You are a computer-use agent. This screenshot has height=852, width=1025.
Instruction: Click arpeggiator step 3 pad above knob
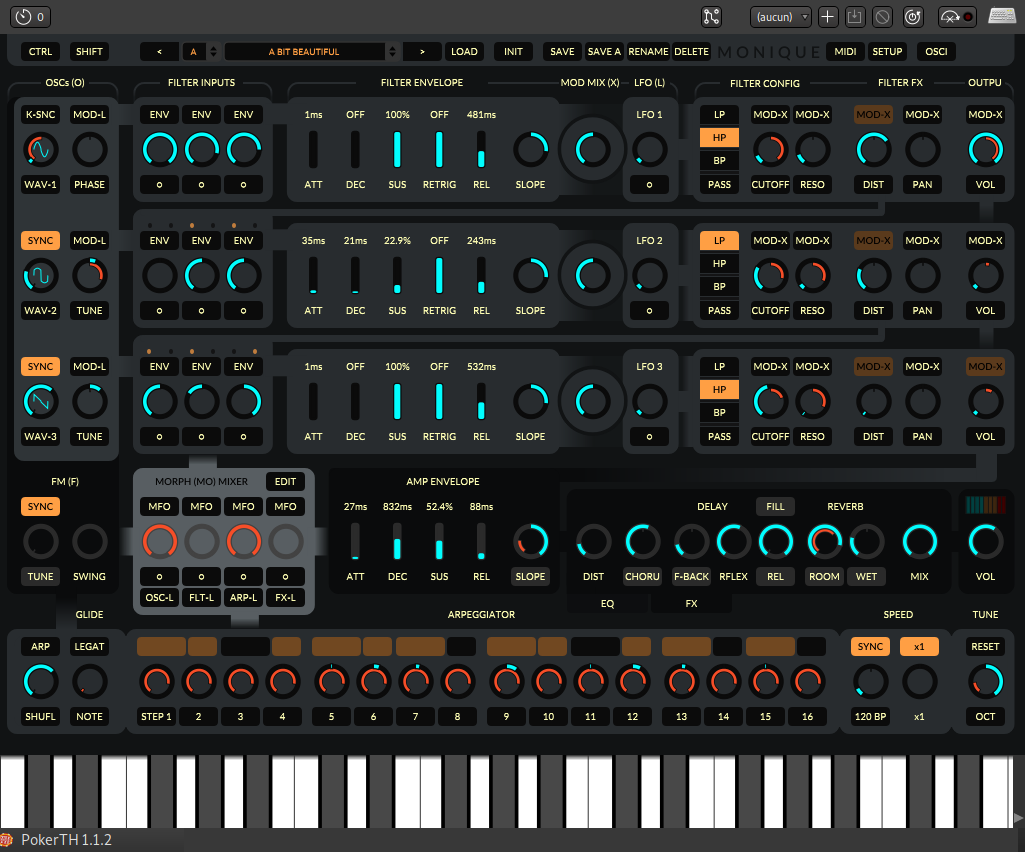245,646
